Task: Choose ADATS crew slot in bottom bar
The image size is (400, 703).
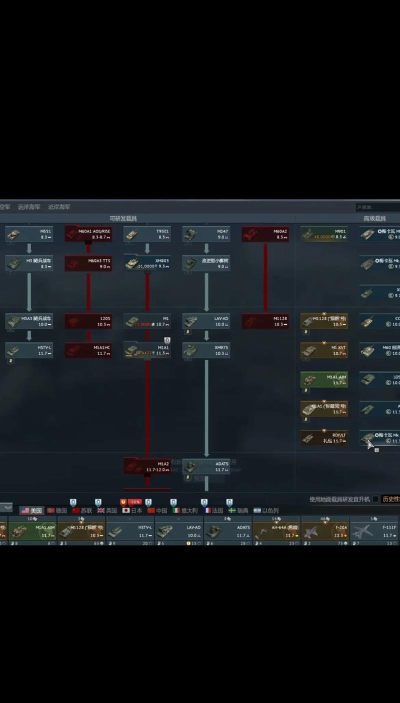Action: 228,532
